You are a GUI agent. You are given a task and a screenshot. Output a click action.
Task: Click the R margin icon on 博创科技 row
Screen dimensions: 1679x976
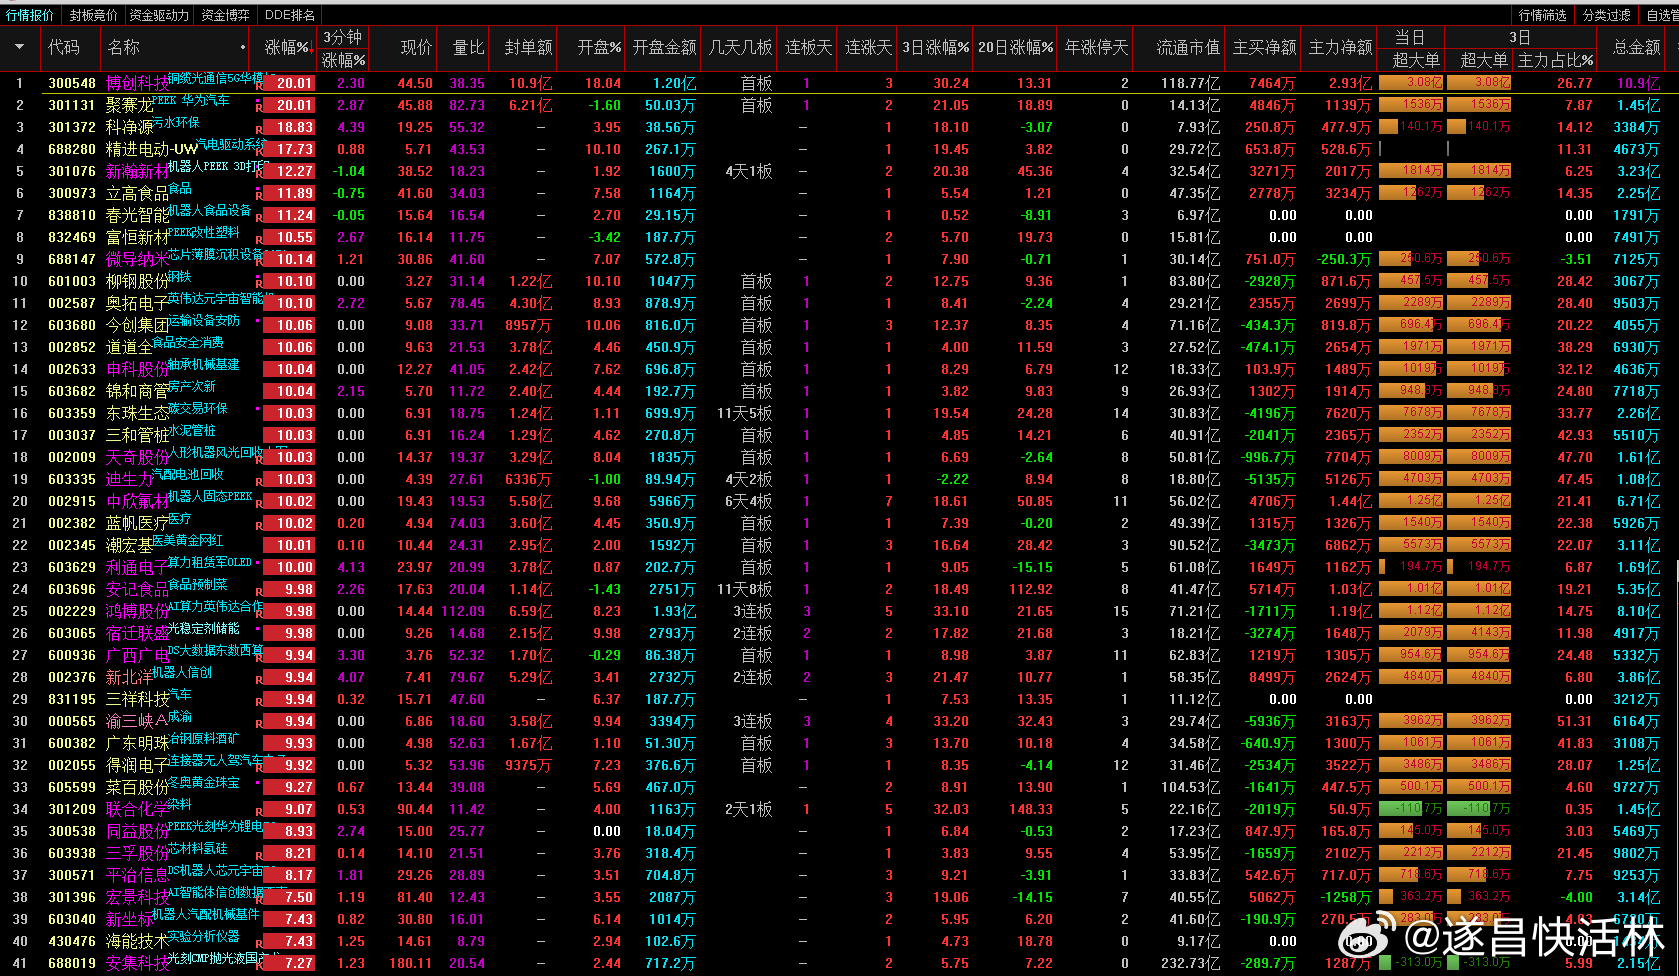coord(260,86)
